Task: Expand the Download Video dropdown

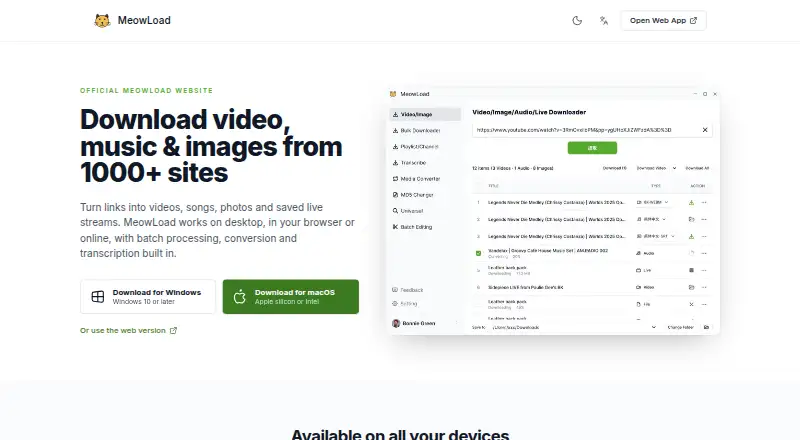Action: pyautogui.click(x=656, y=168)
